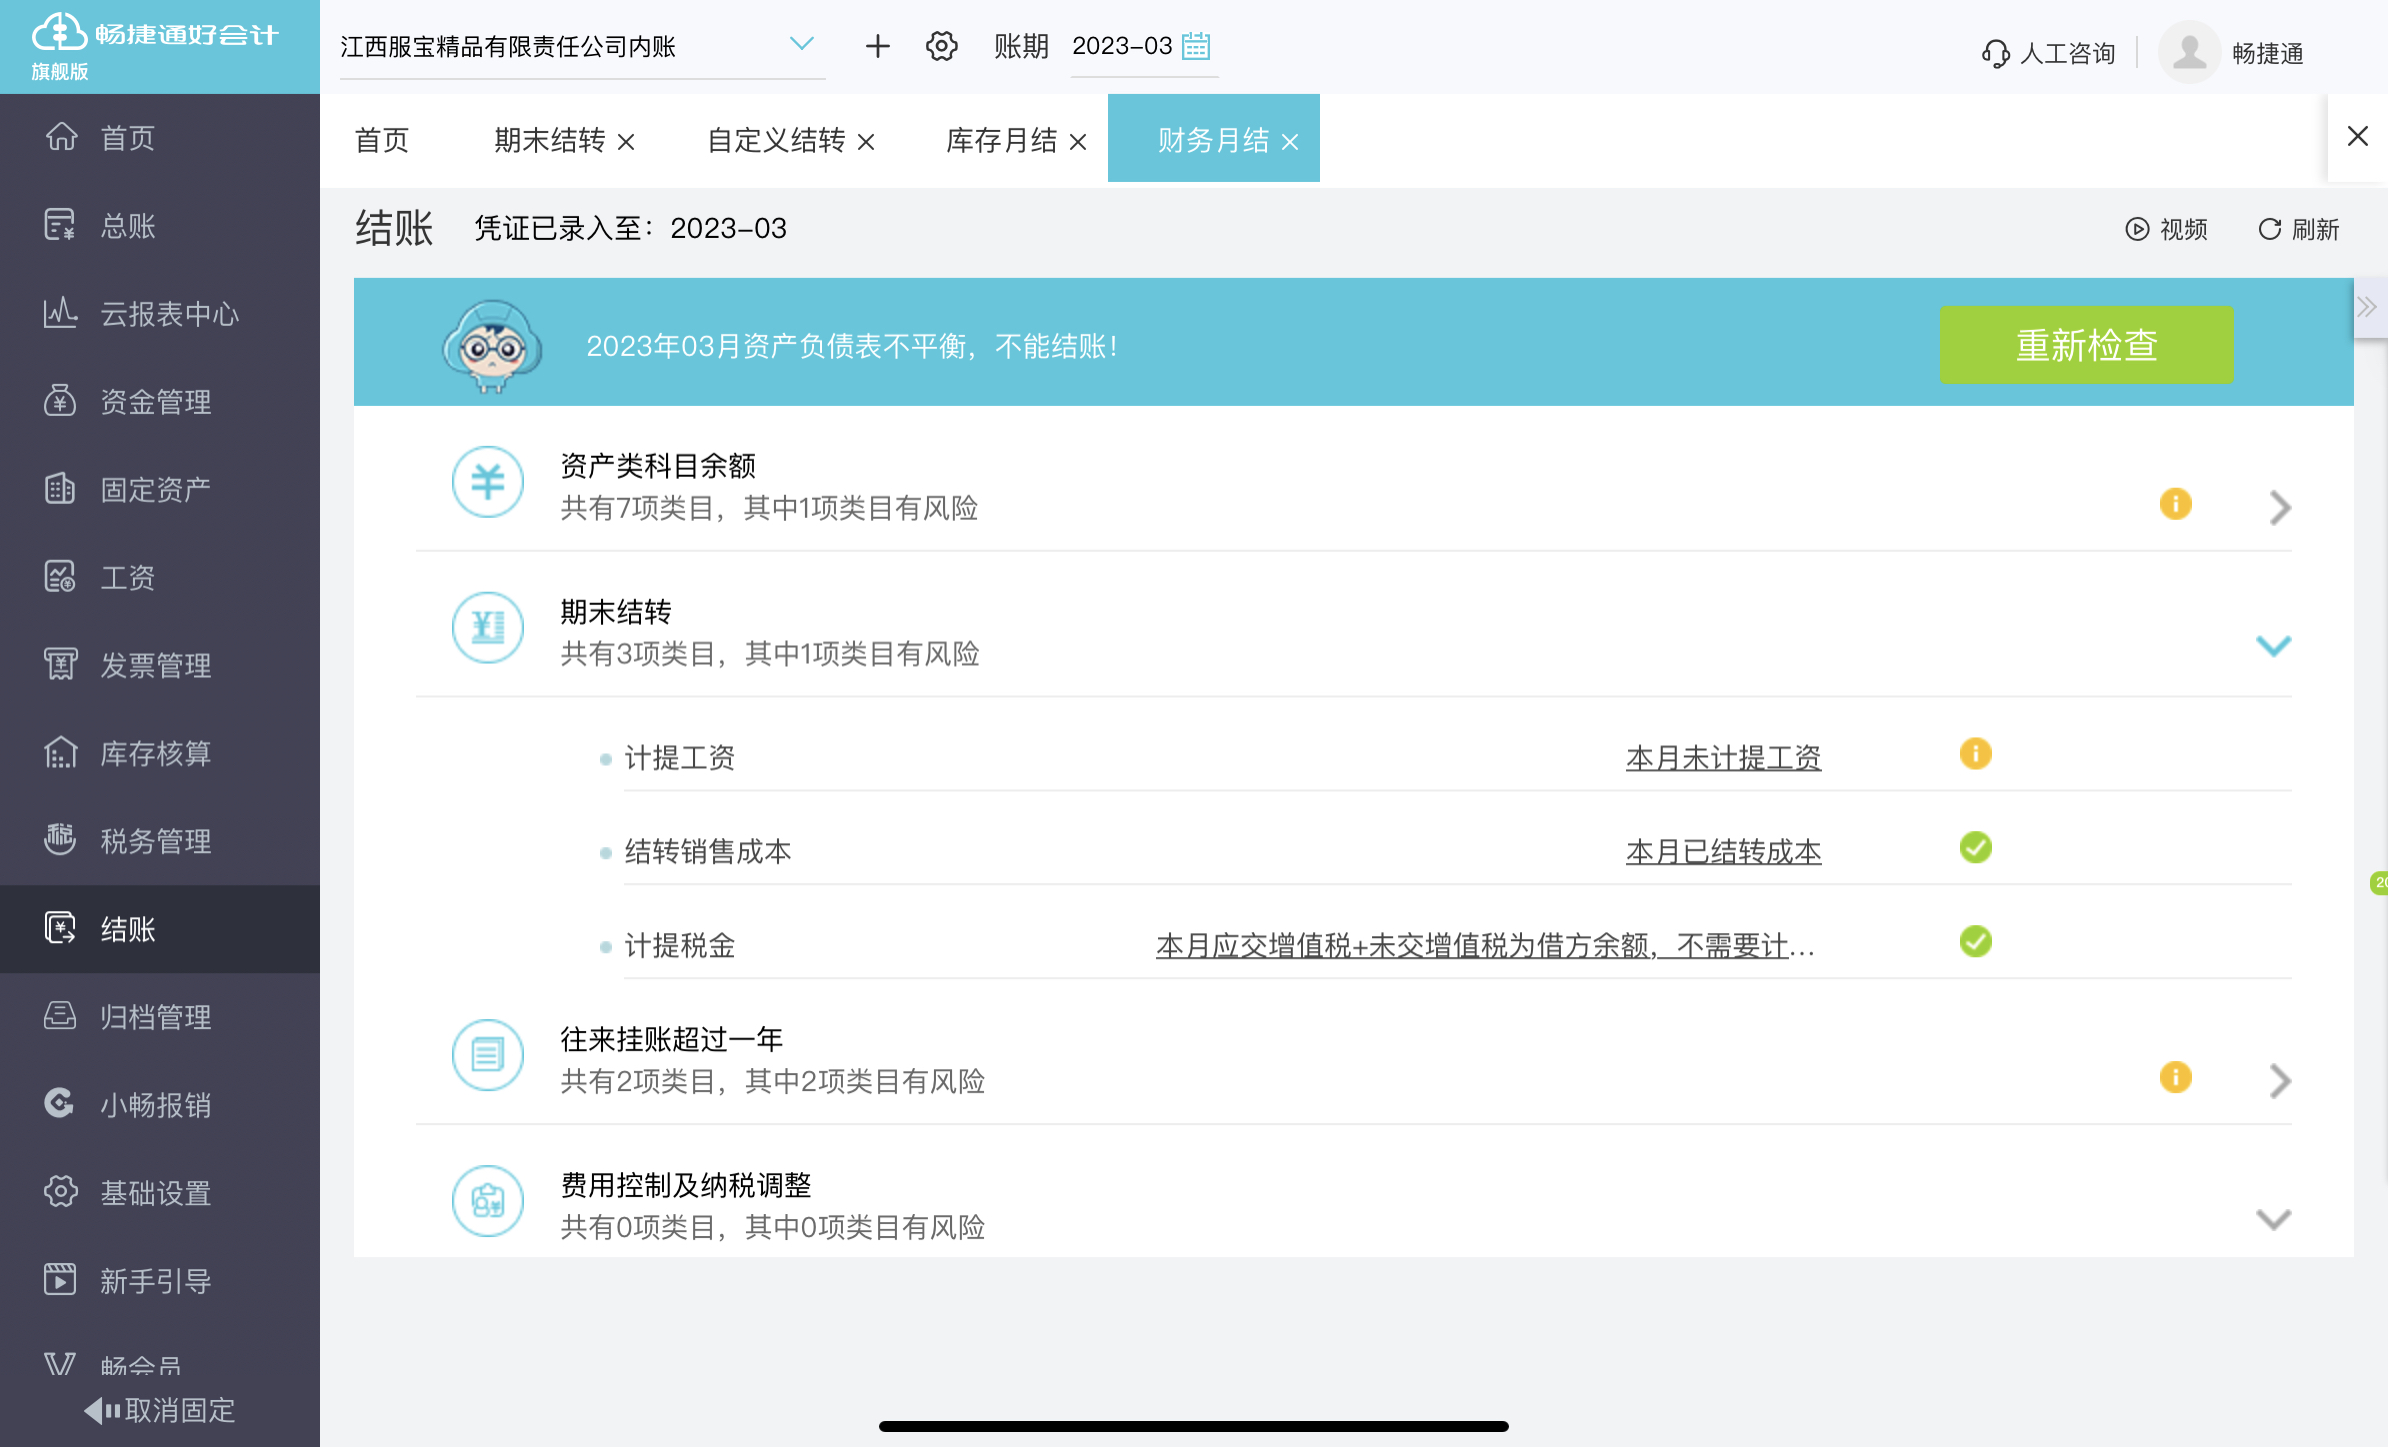The height and width of the screenshot is (1447, 2388).
Task: Click 重新检查 button
Action: 2086,346
